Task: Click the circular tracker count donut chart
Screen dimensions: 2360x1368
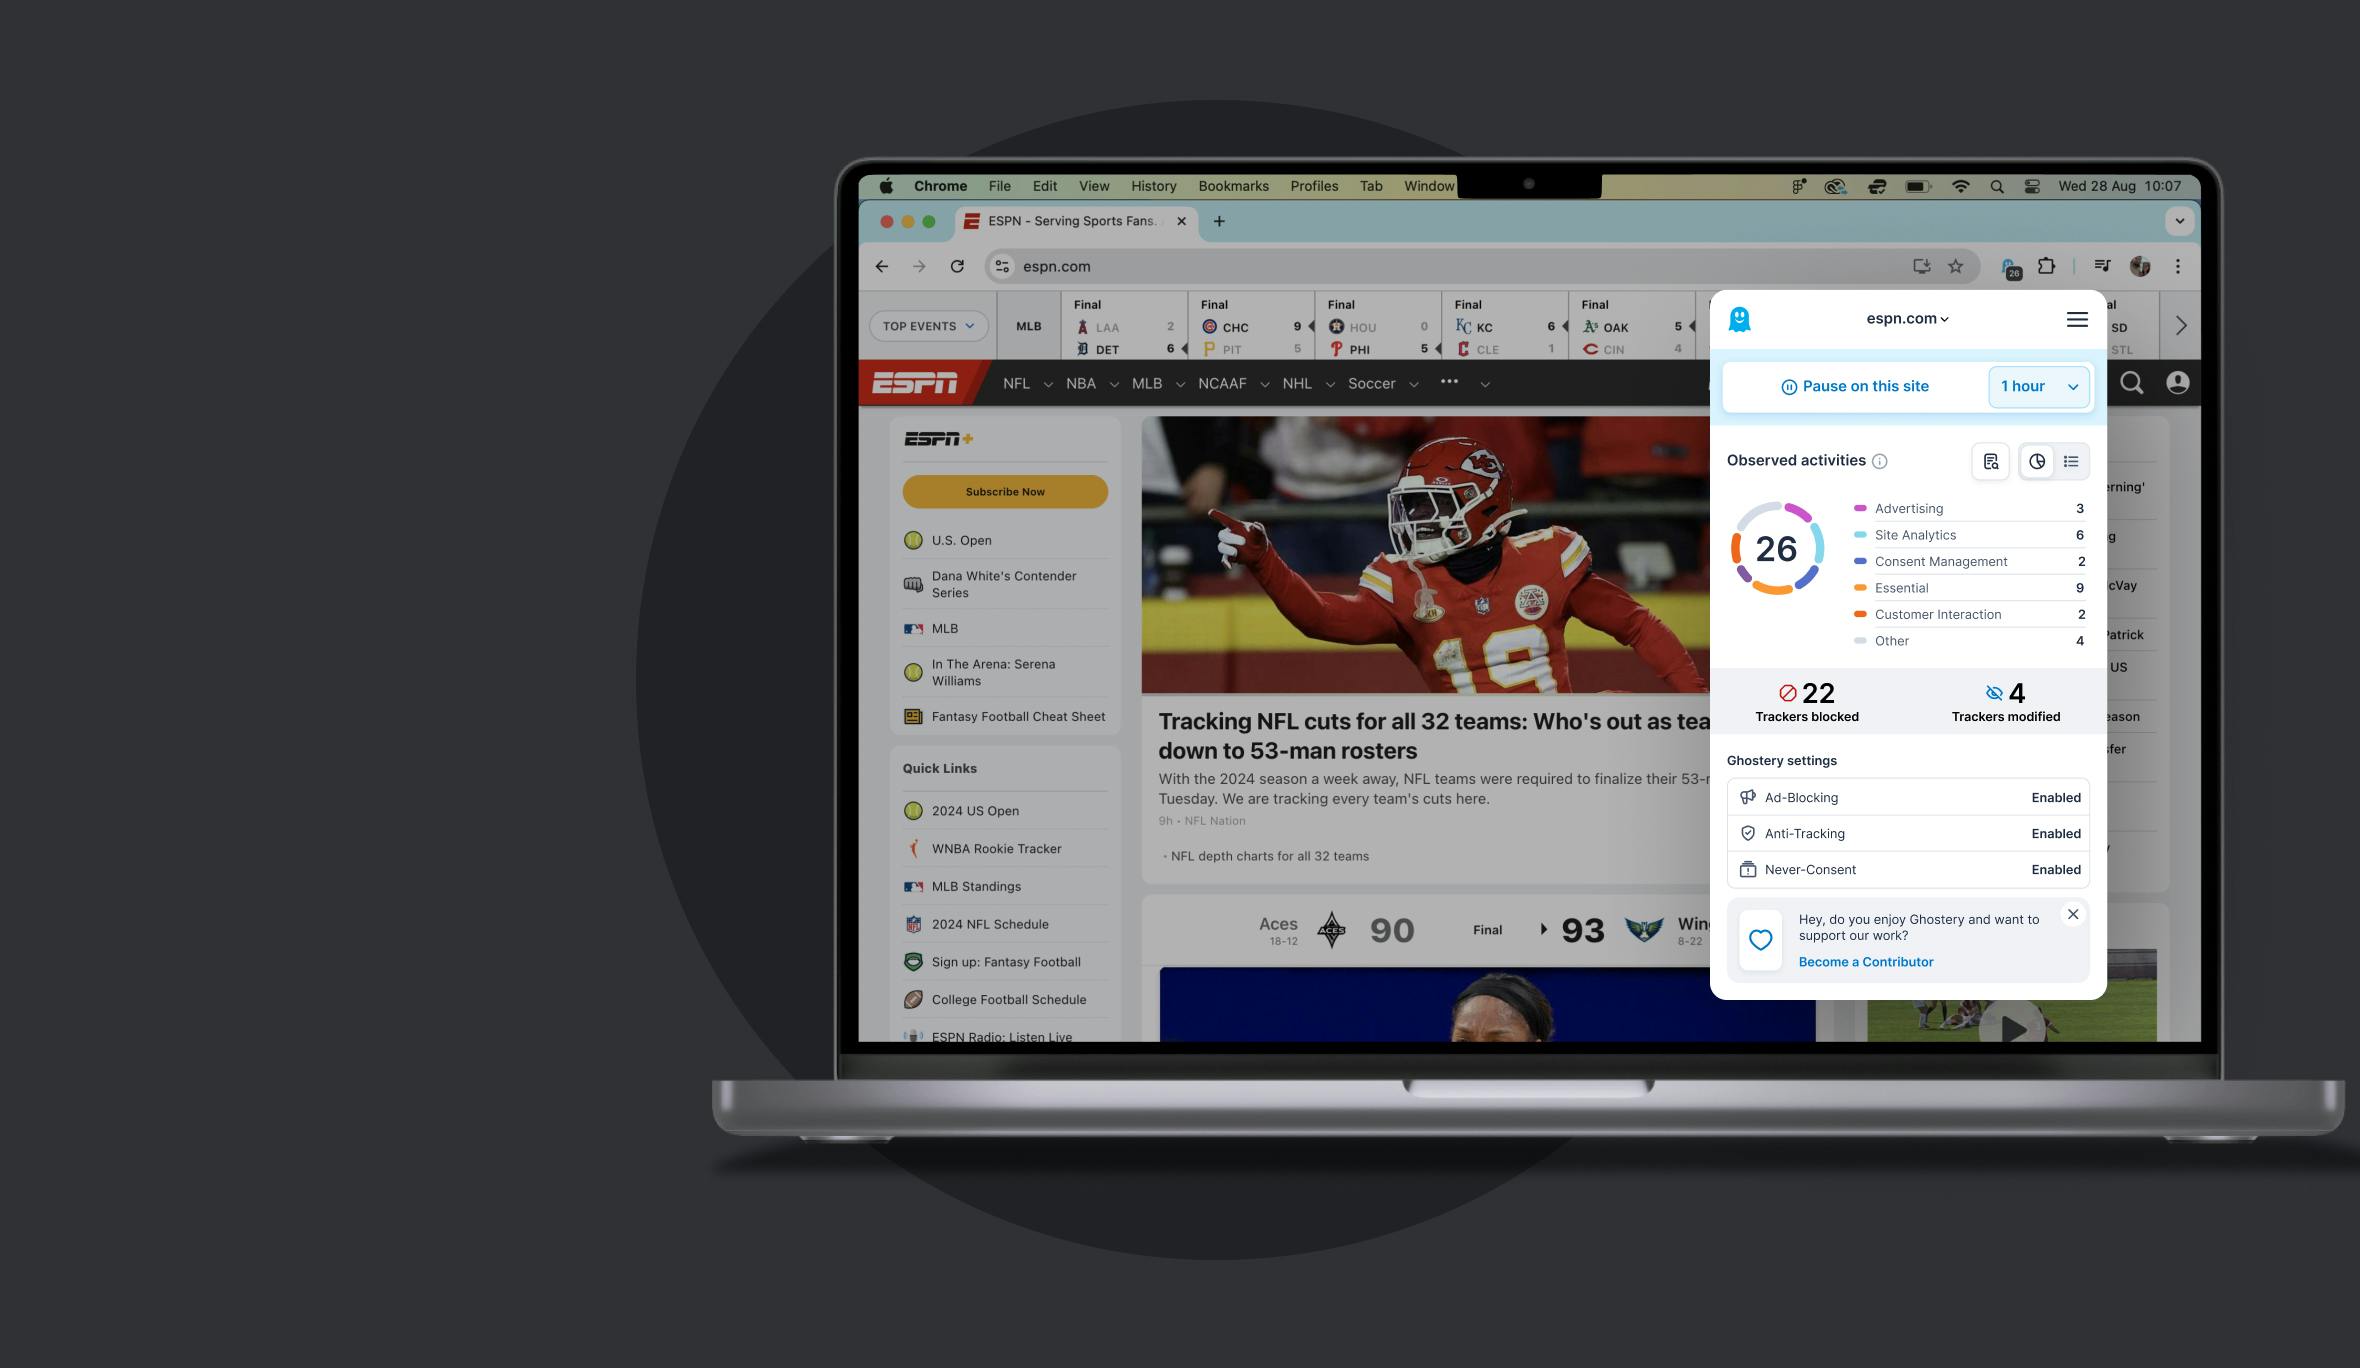Action: tap(1777, 547)
